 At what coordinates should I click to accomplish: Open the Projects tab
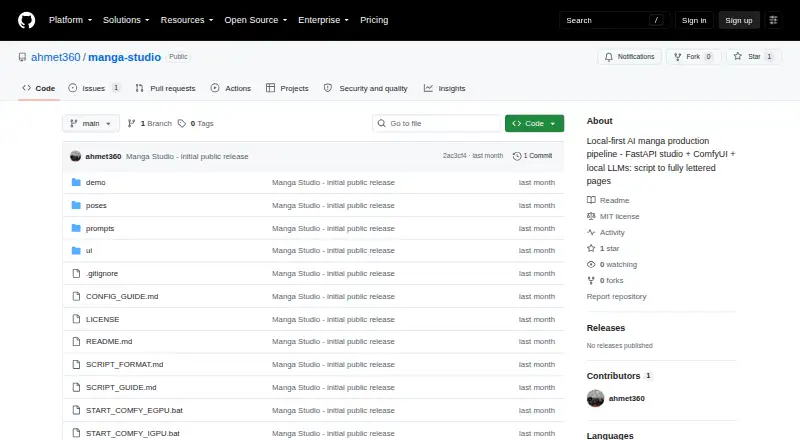tap(287, 88)
